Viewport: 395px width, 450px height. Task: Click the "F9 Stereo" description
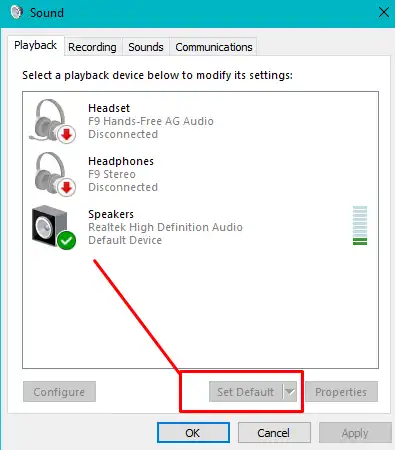112,174
